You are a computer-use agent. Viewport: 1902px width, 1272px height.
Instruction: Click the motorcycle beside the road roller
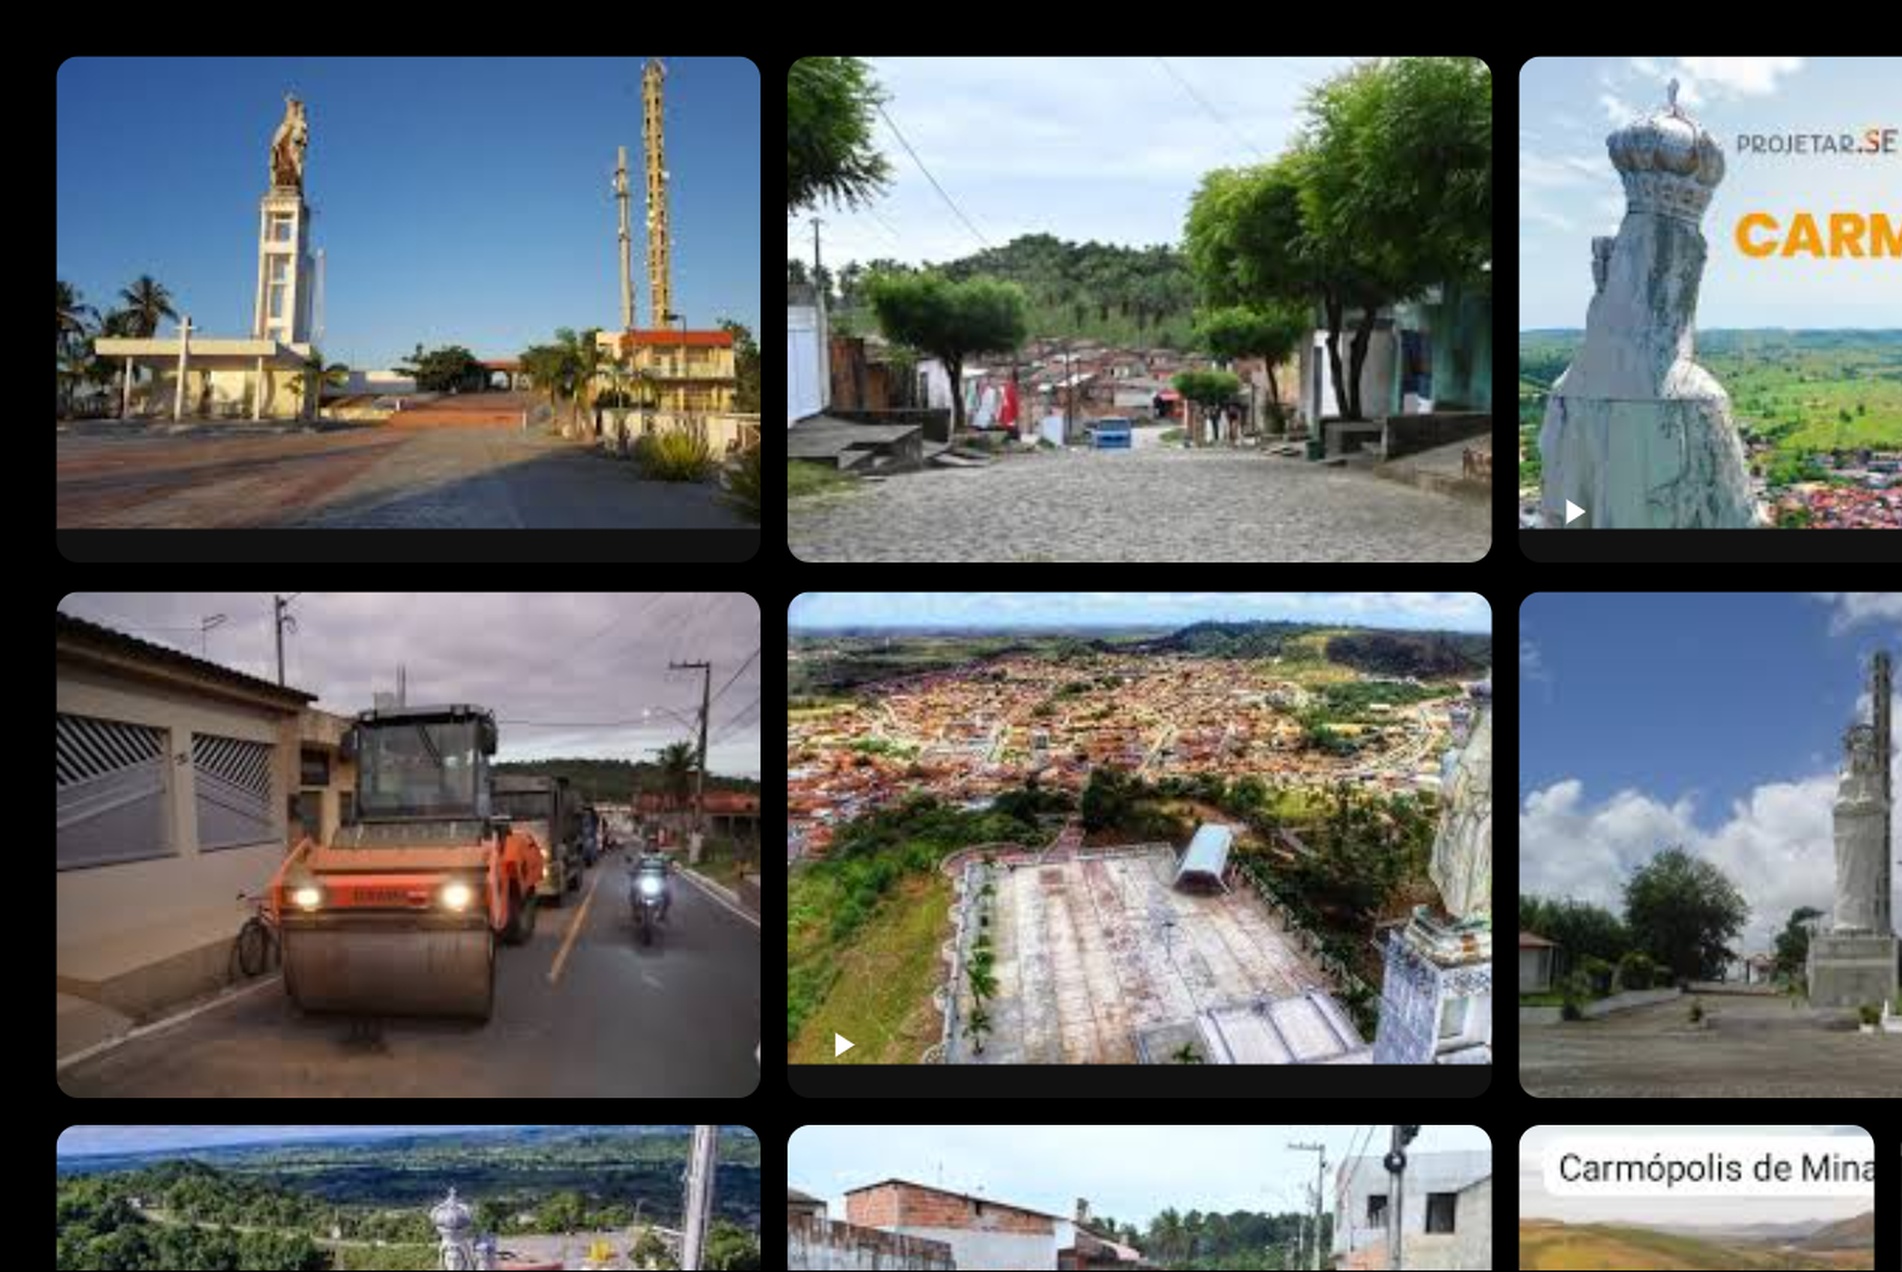pos(650,895)
